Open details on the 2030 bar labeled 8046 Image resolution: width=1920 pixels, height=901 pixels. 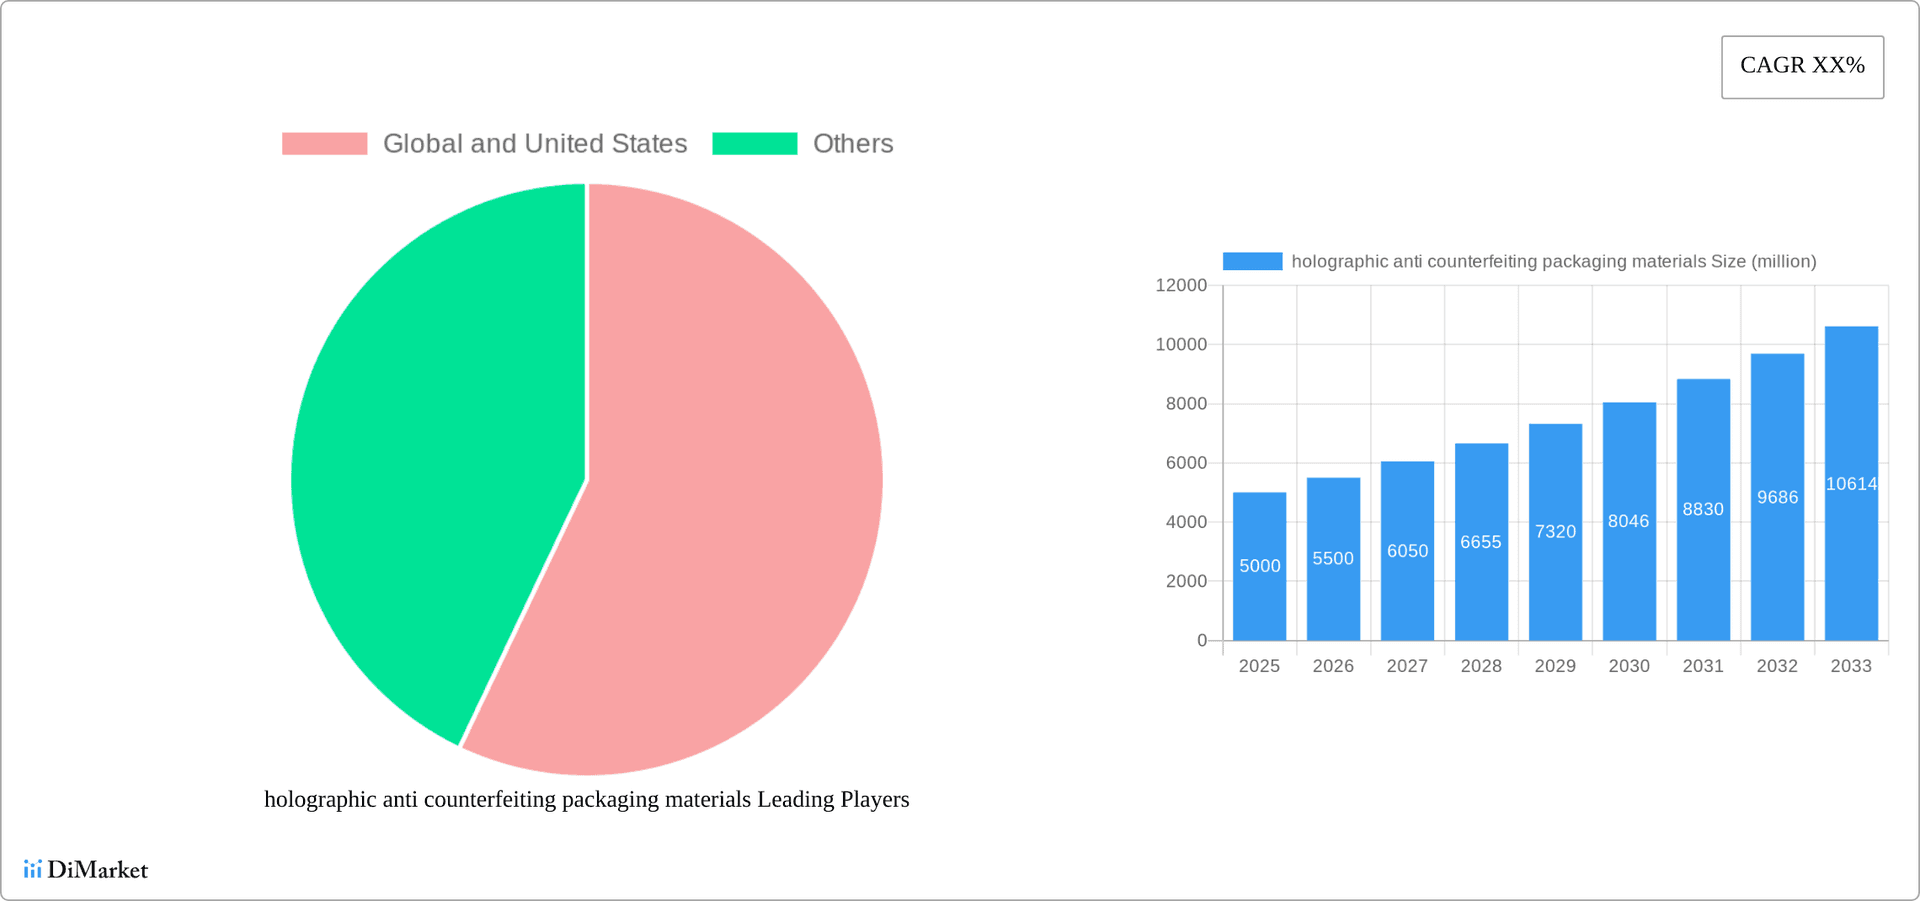[1629, 520]
